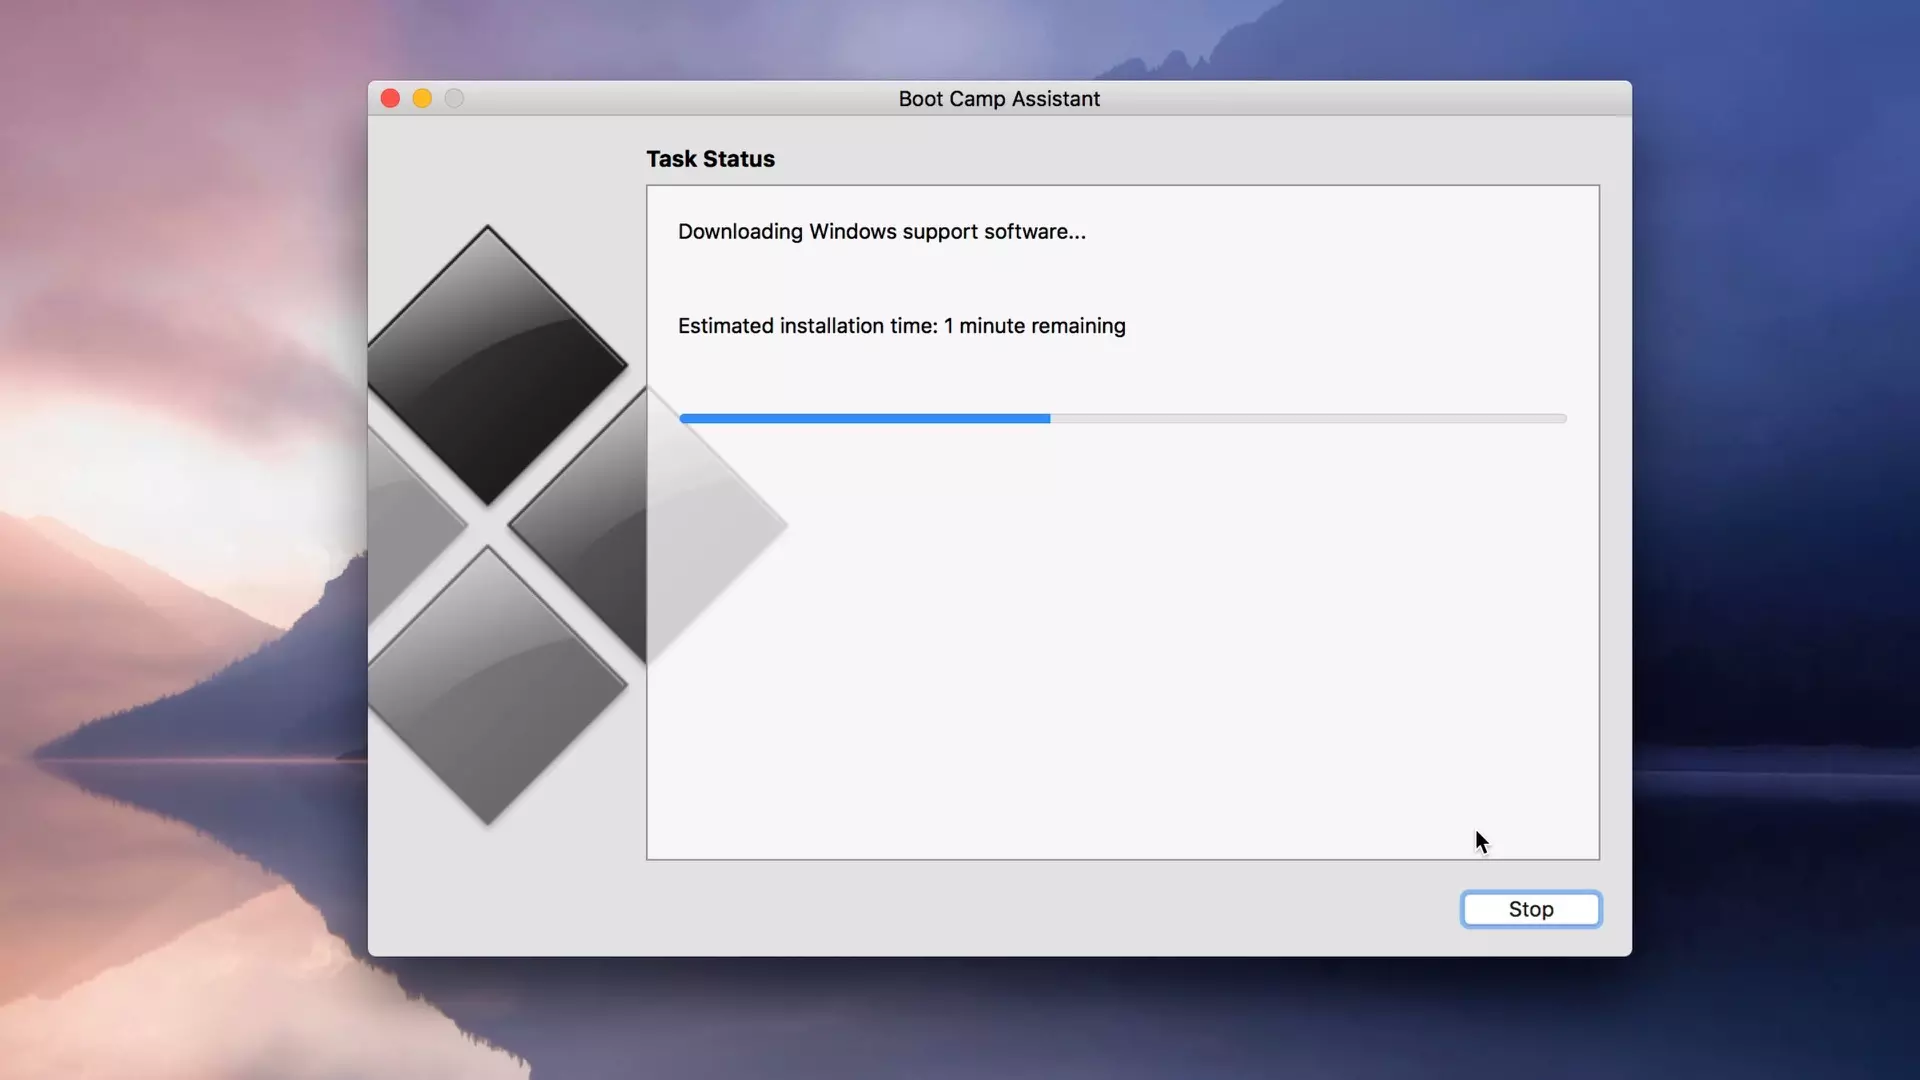Screen dimensions: 1920x1080
Task: Click the Boot Camp Assistant title bar
Action: [998, 98]
